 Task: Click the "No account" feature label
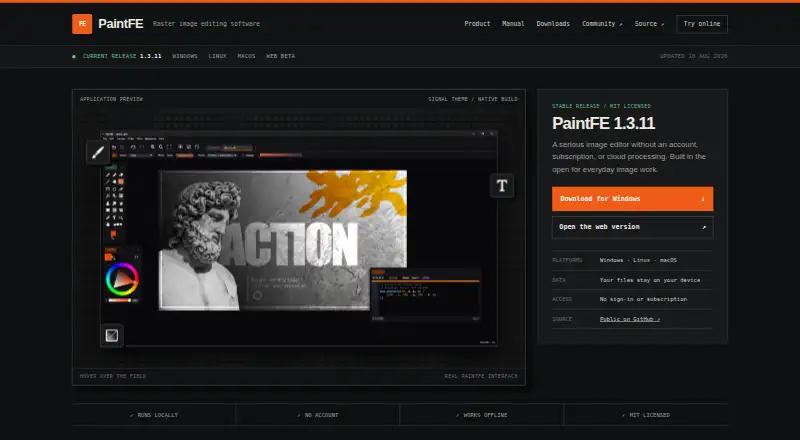pos(318,415)
